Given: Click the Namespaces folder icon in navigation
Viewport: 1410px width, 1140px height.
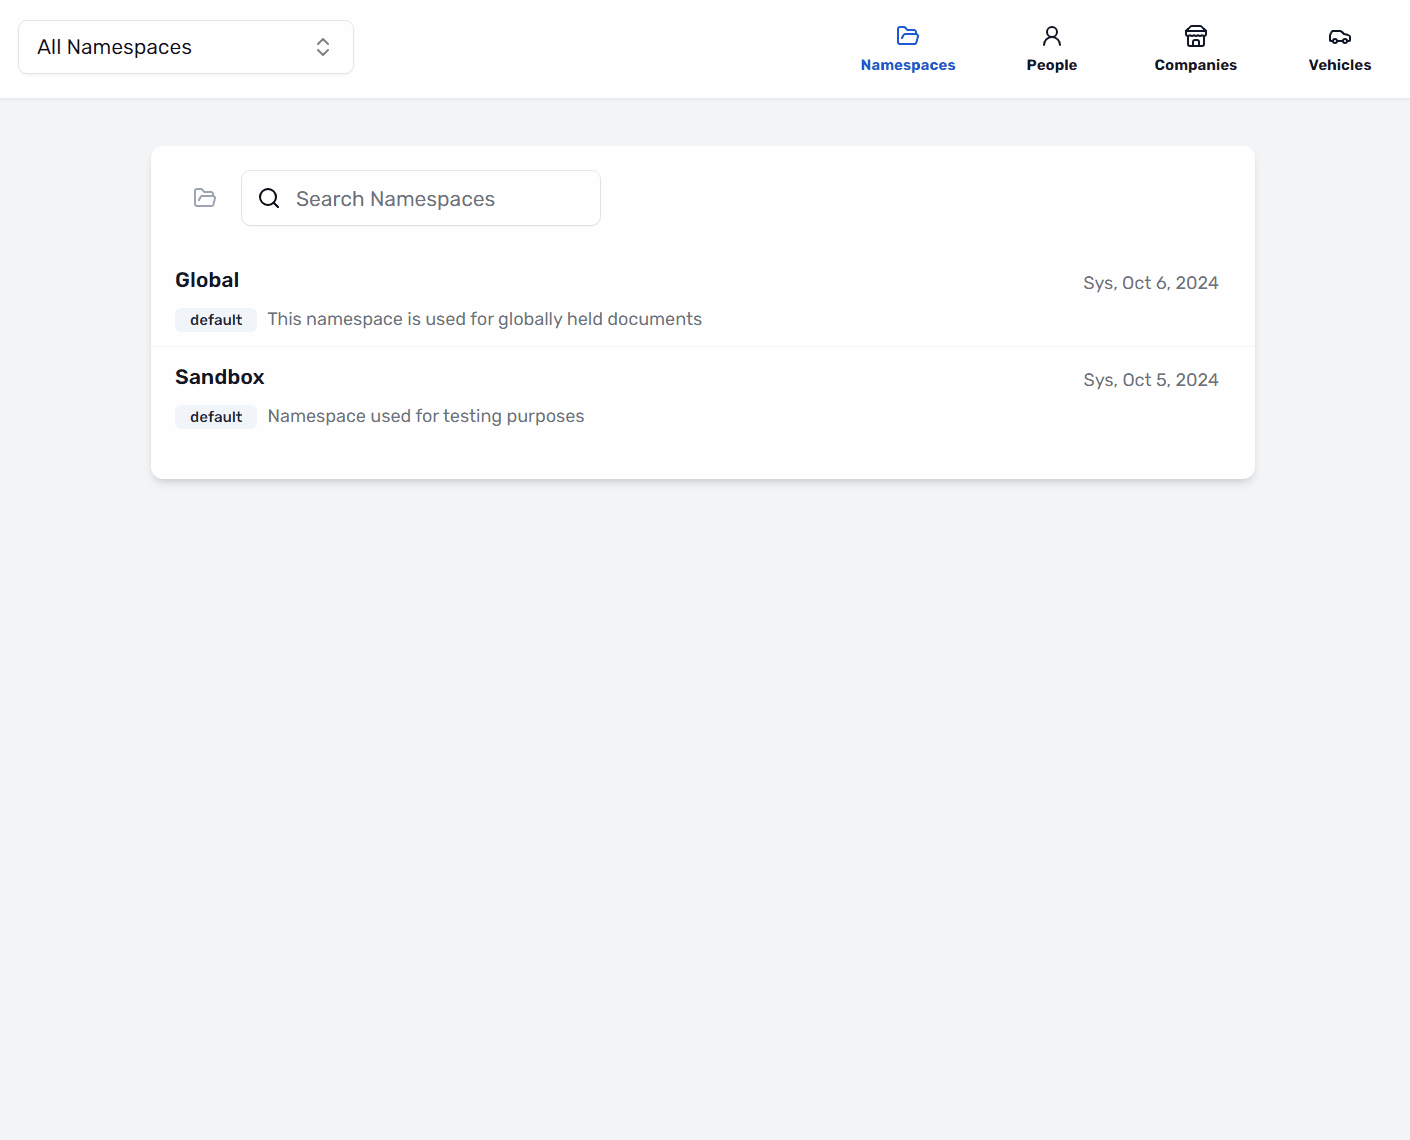Looking at the screenshot, I should click(x=908, y=36).
